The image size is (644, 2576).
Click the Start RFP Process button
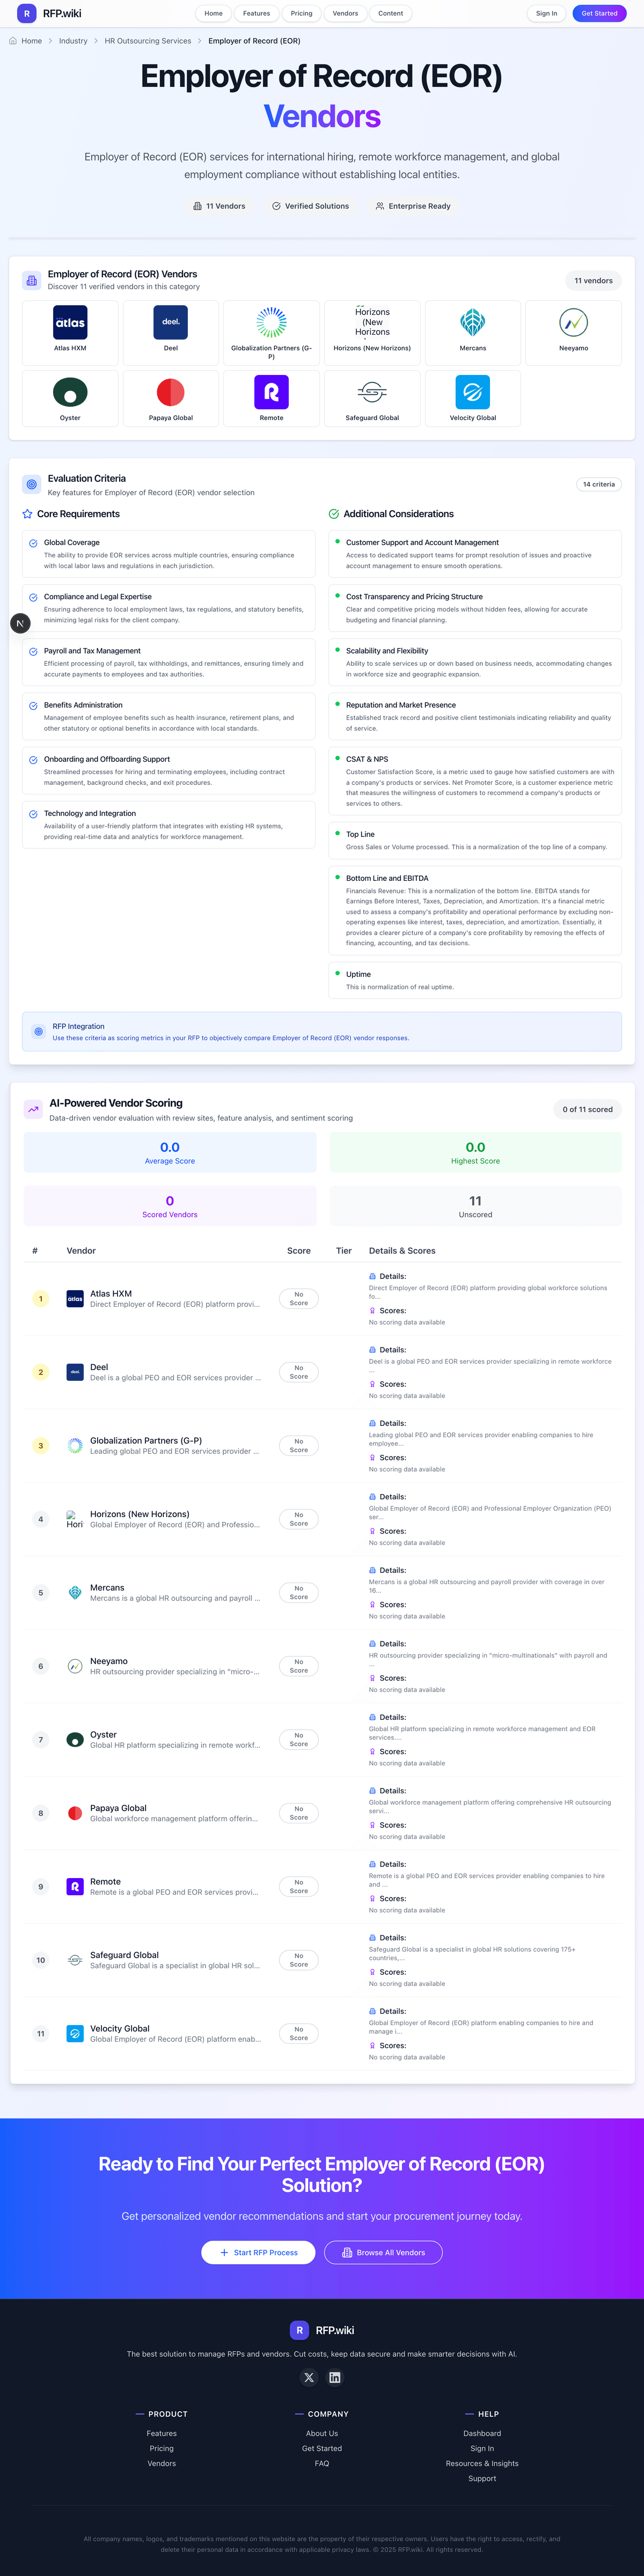point(258,2252)
